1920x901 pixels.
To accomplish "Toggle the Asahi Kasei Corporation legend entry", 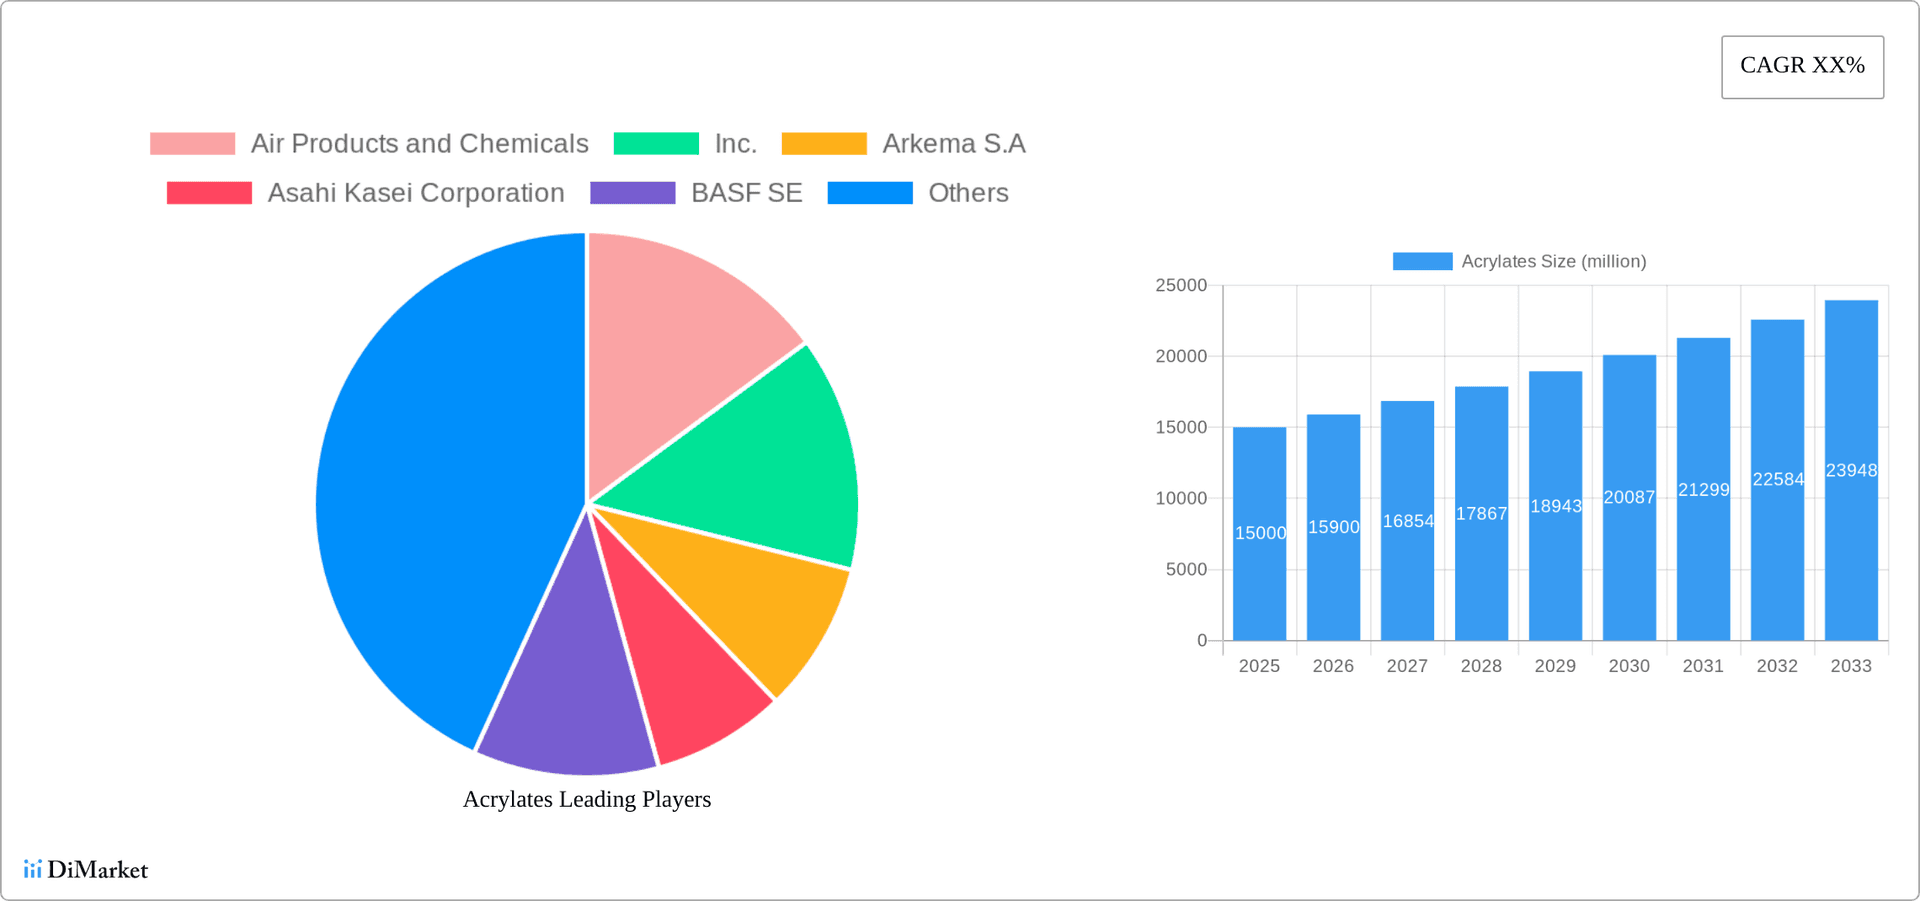I will point(416,192).
